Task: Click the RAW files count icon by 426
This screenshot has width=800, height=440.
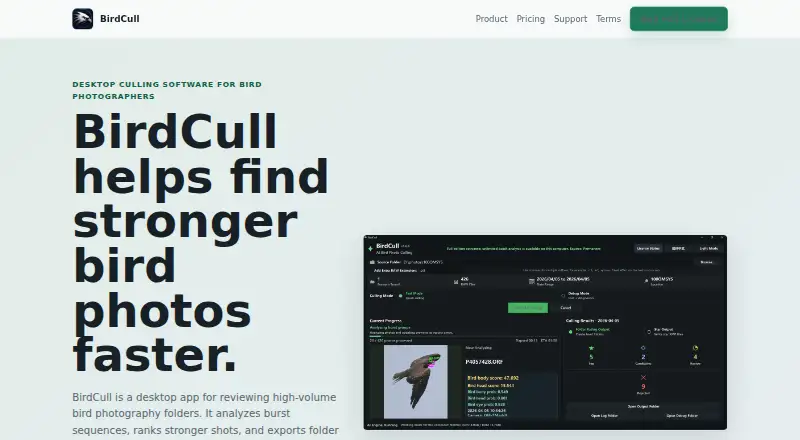Action: 456,281
